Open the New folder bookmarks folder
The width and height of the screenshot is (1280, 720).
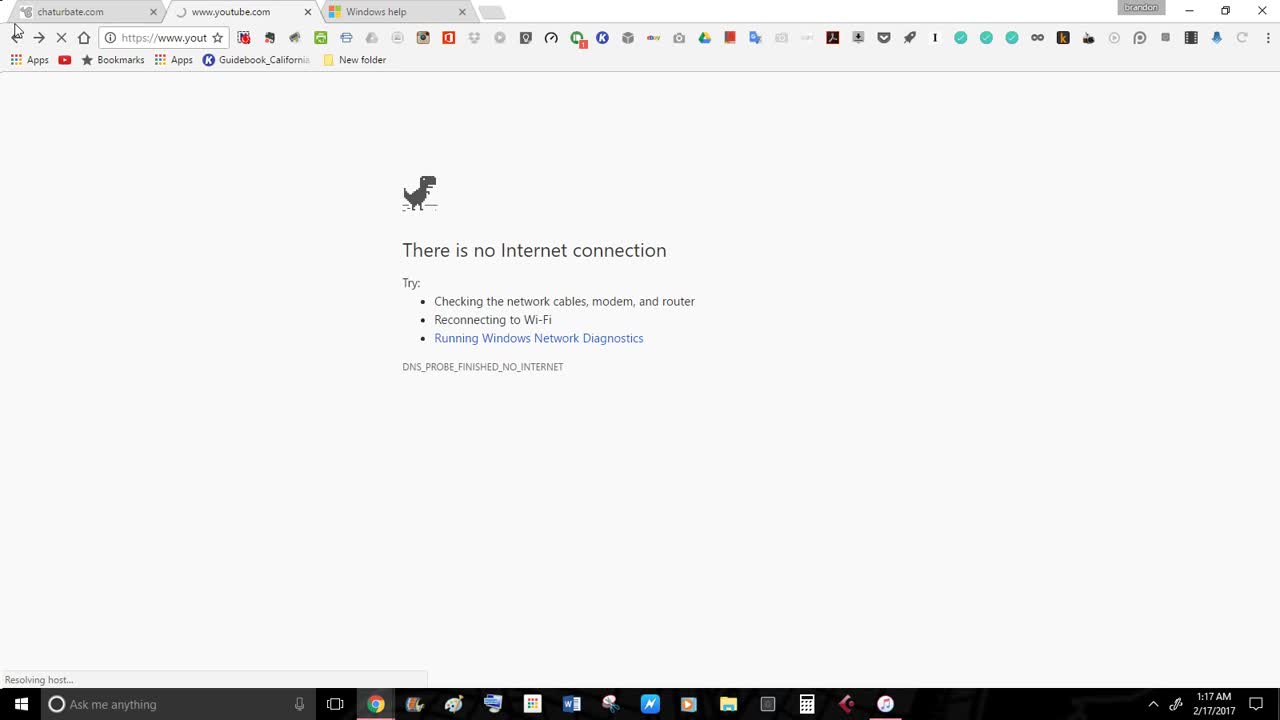354,60
